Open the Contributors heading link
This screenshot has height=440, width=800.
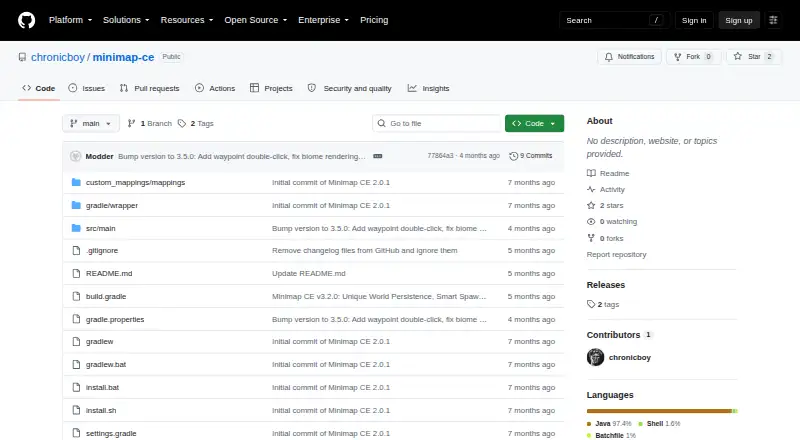tap(613, 335)
